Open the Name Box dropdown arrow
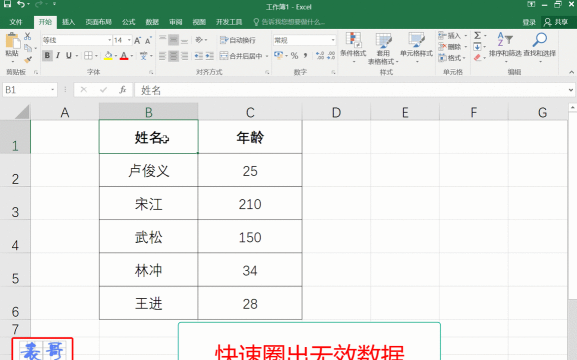The width and height of the screenshot is (577, 360). point(53,90)
